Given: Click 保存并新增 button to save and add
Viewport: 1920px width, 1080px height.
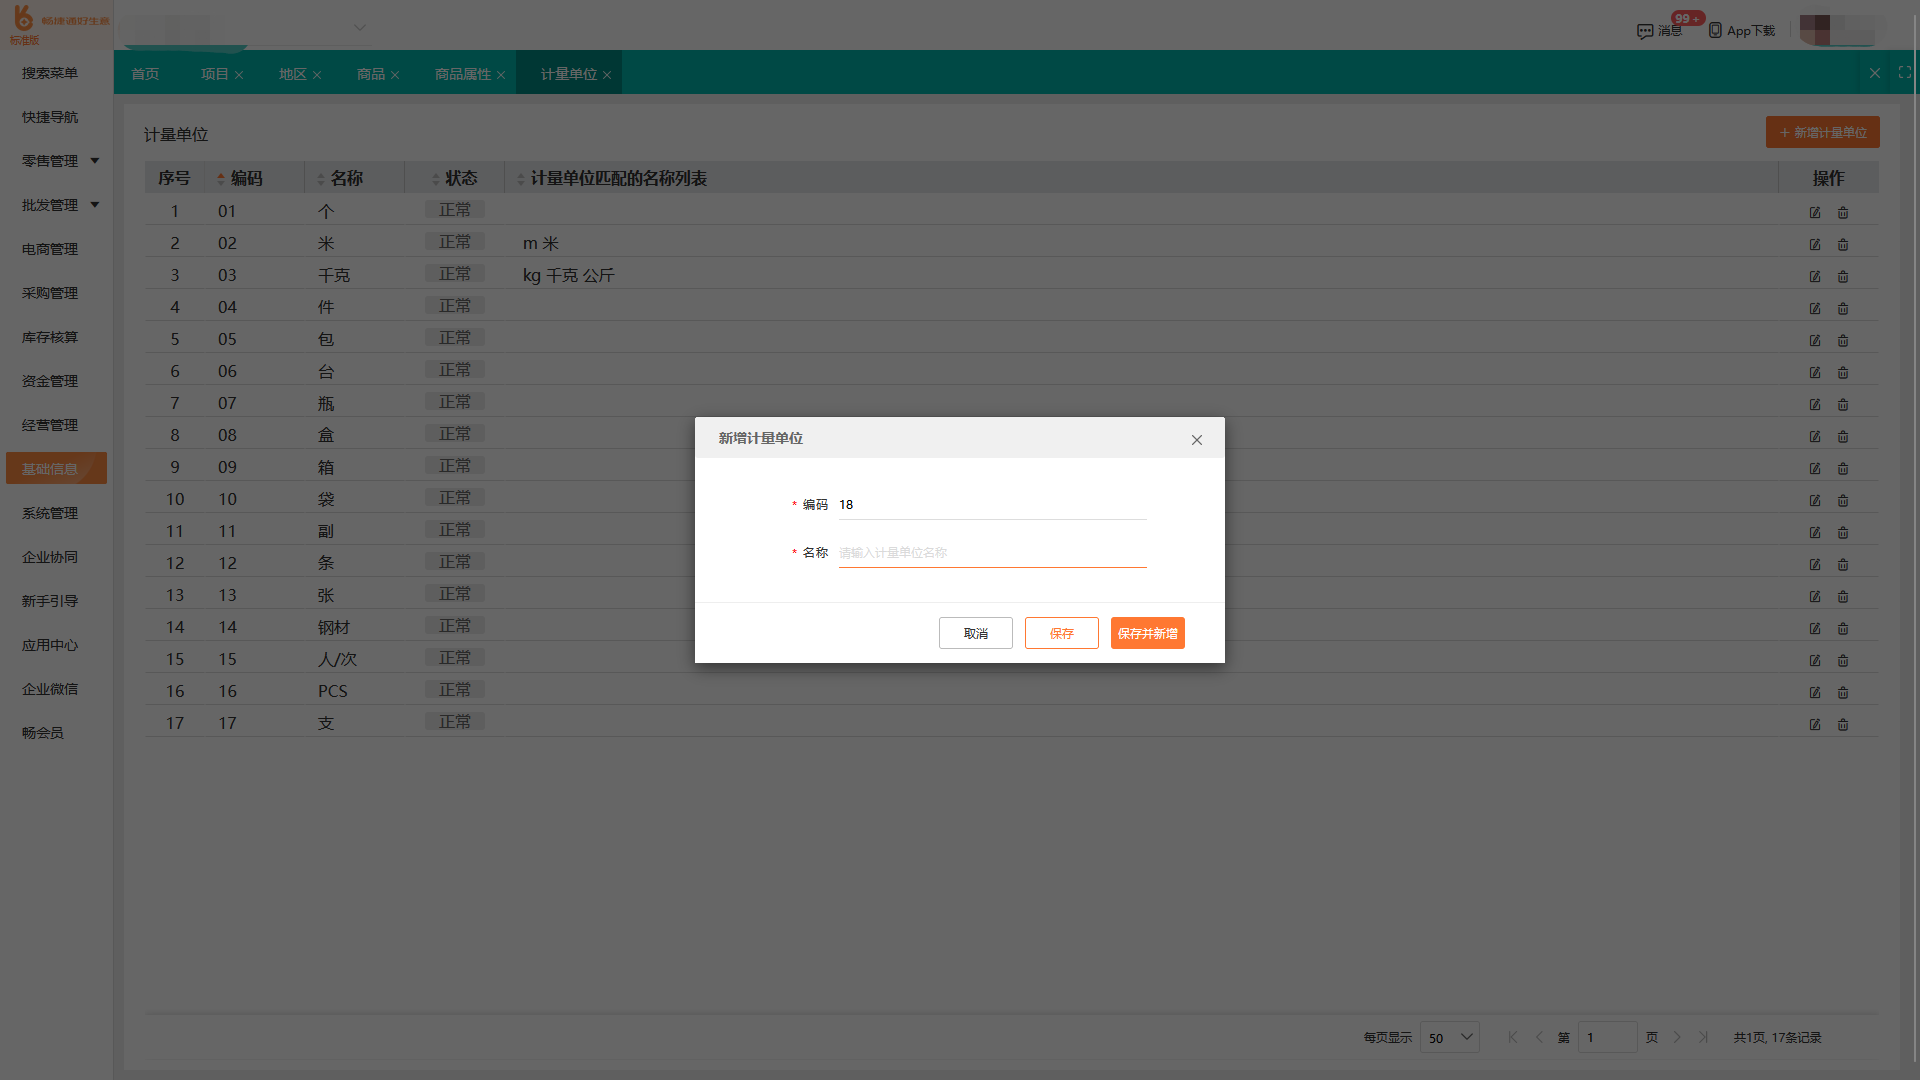Looking at the screenshot, I should point(1147,633).
